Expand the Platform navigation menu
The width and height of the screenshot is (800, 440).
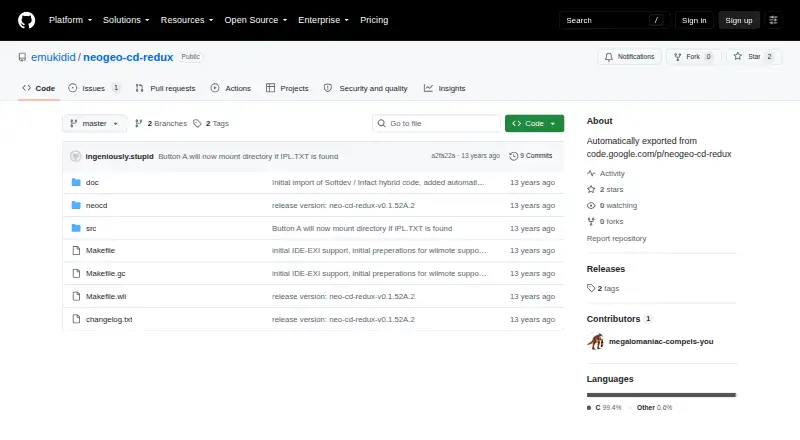(x=70, y=20)
